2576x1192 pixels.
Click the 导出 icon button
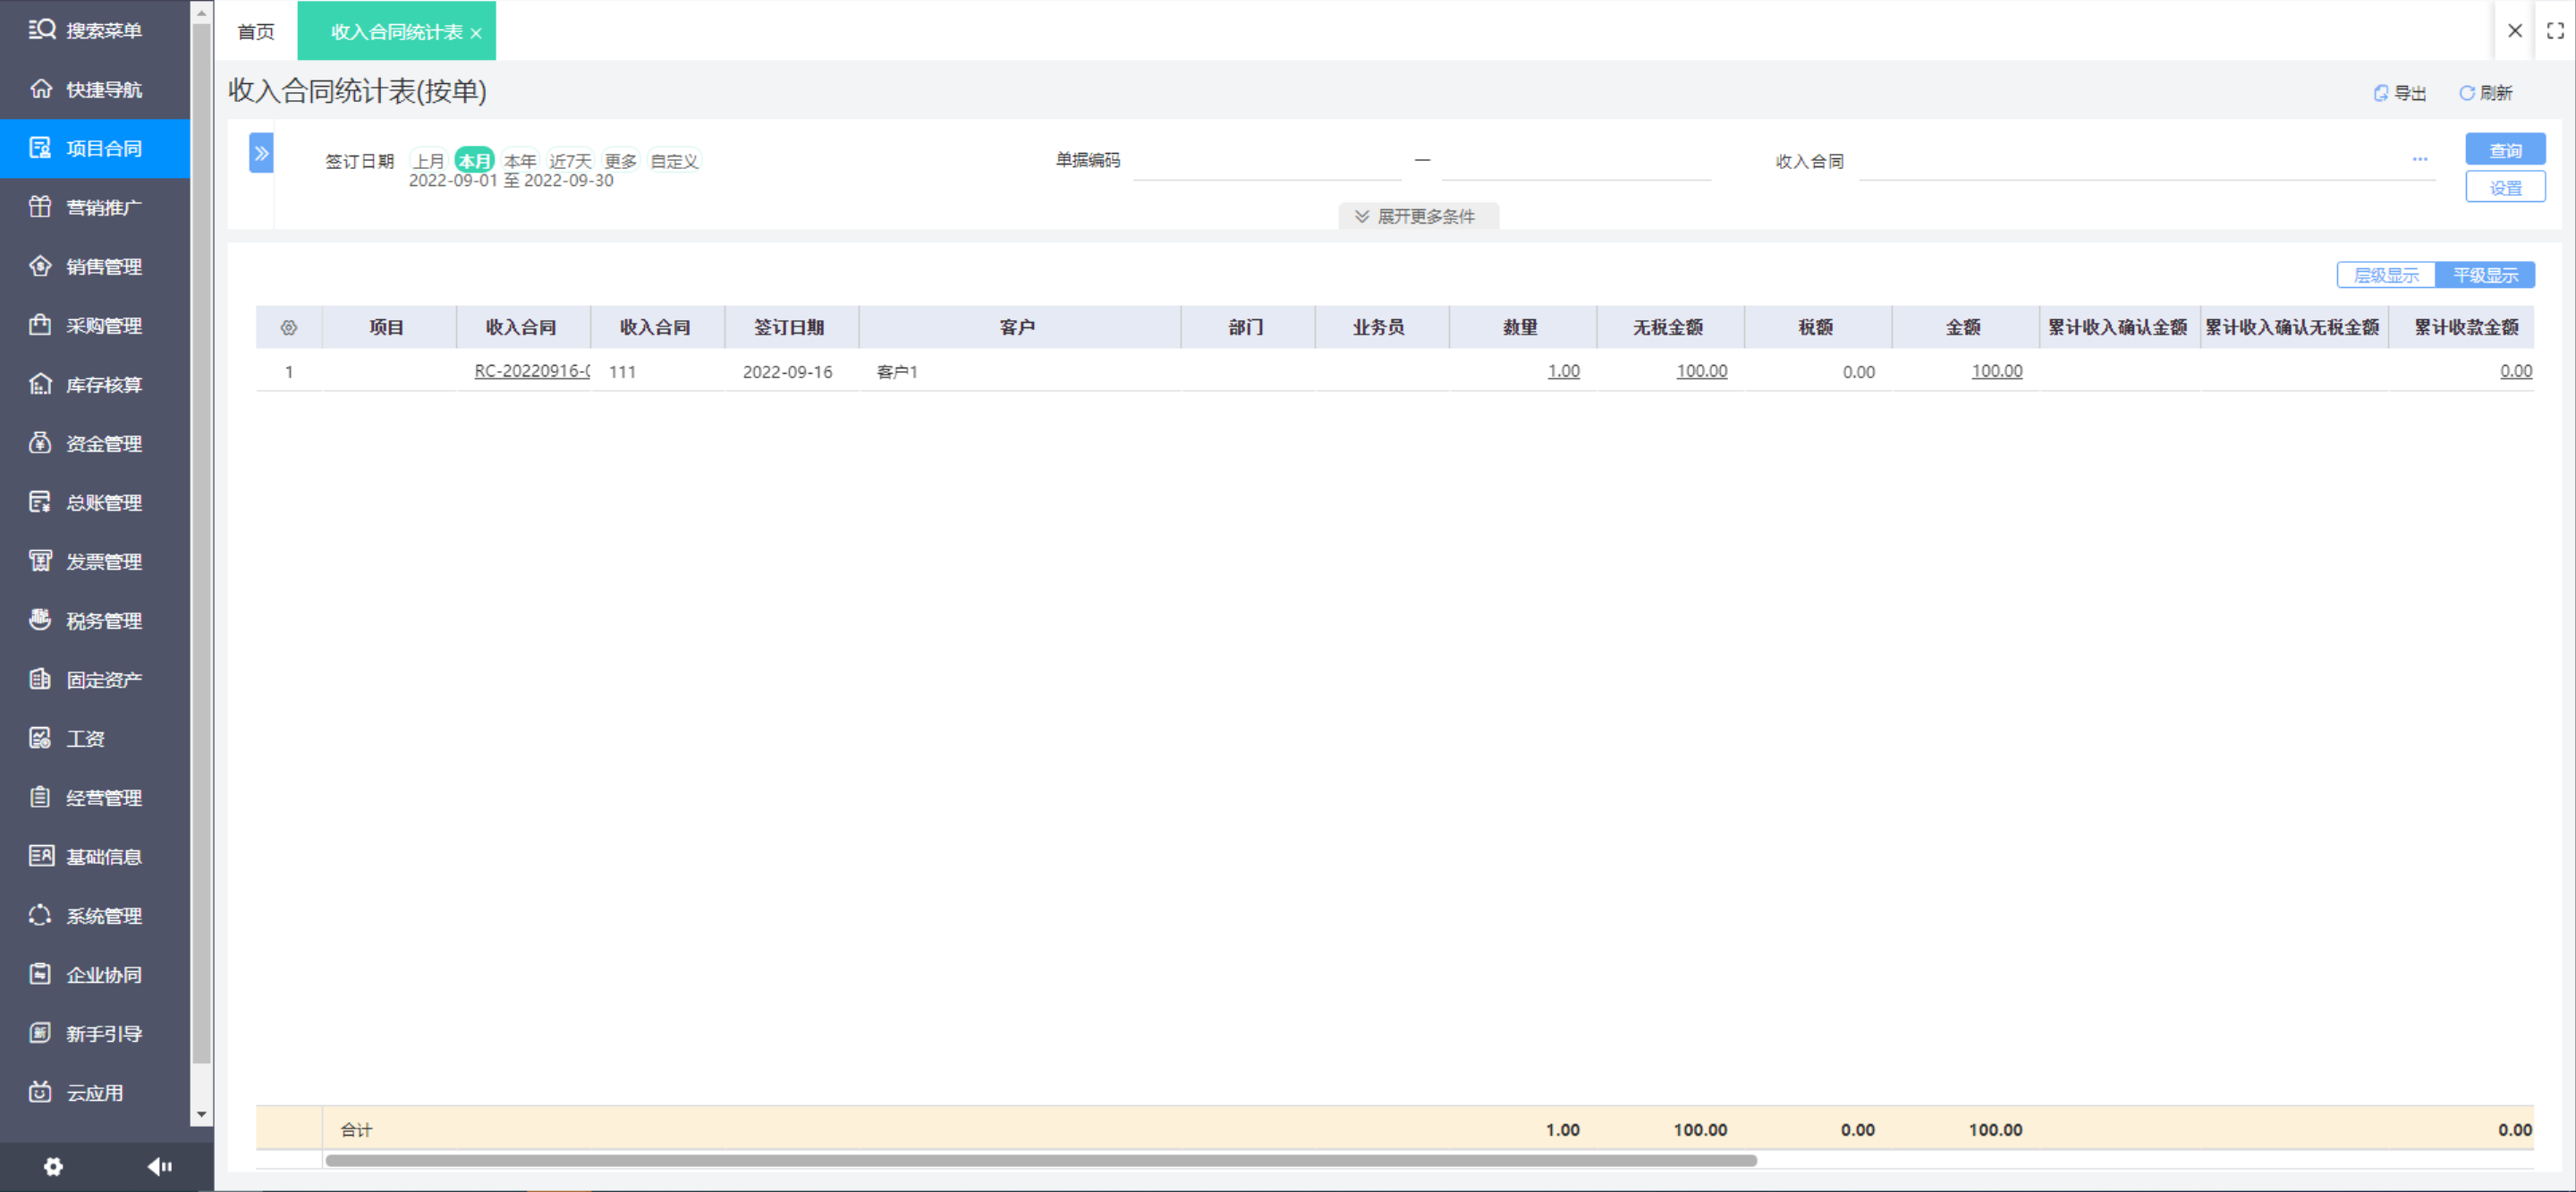click(2380, 92)
